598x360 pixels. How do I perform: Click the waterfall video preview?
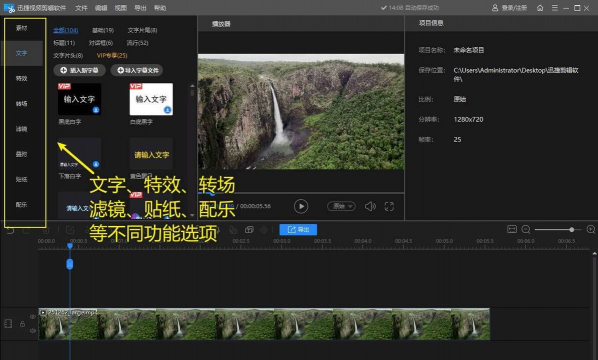(301, 112)
